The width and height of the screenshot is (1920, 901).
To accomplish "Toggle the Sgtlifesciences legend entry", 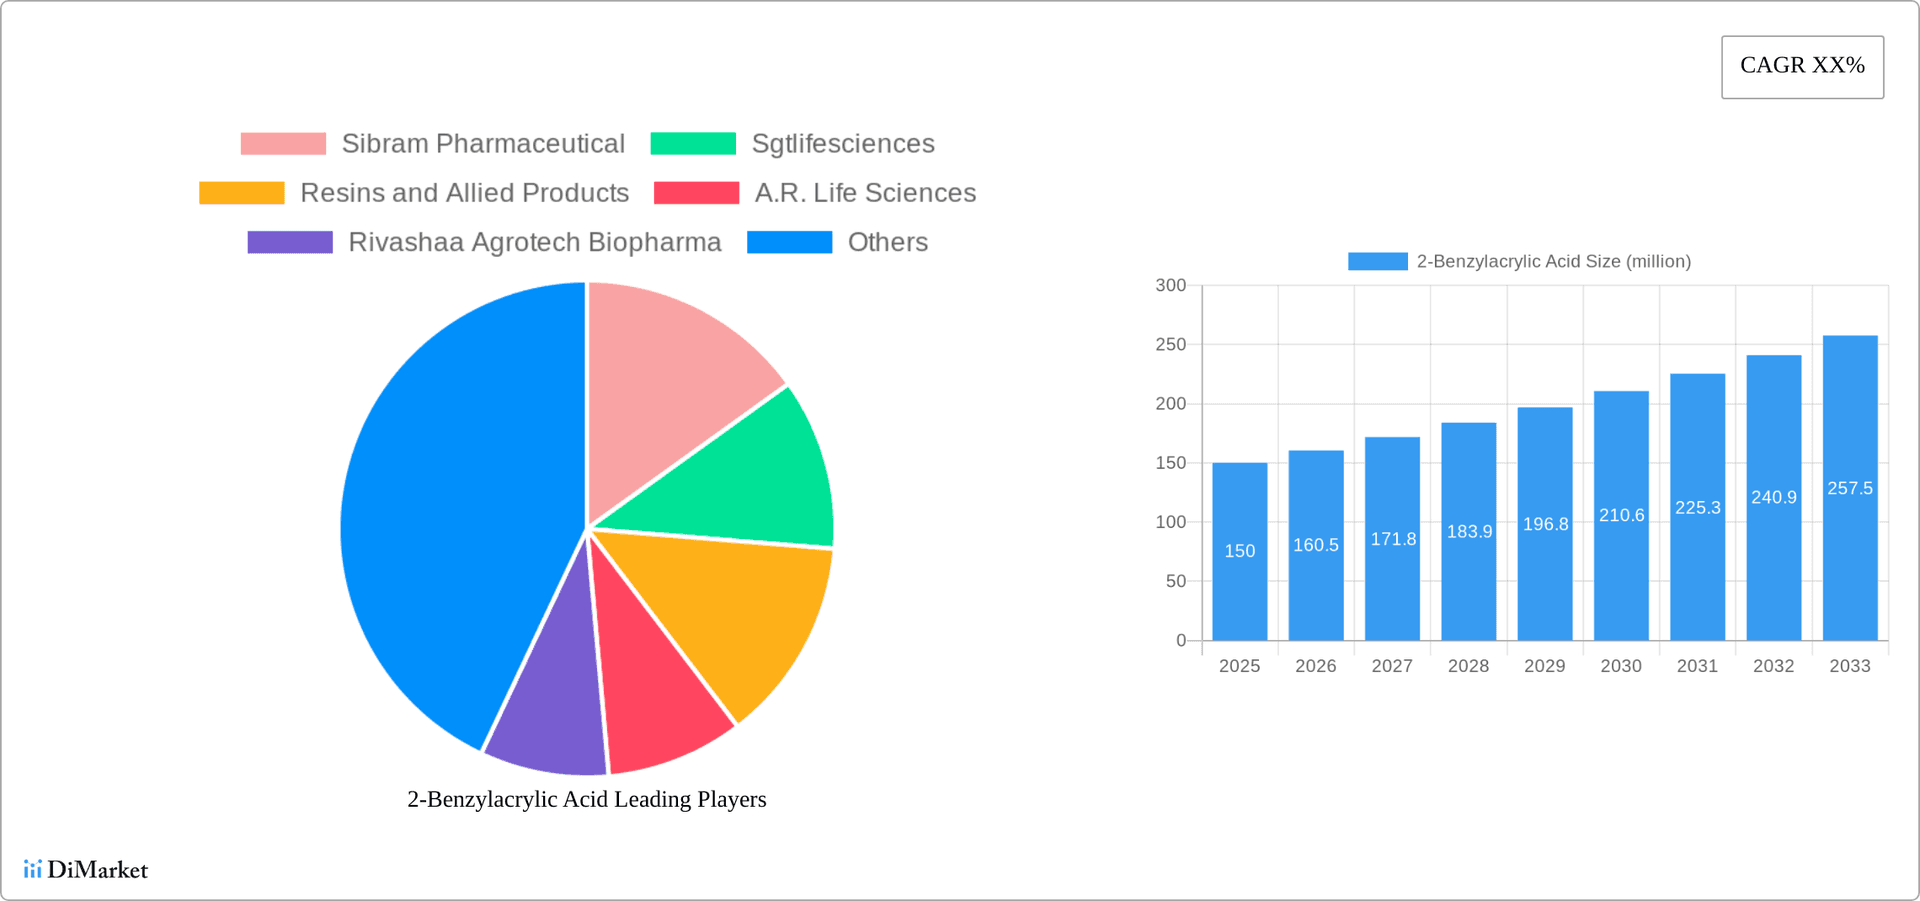I will 843,143.
